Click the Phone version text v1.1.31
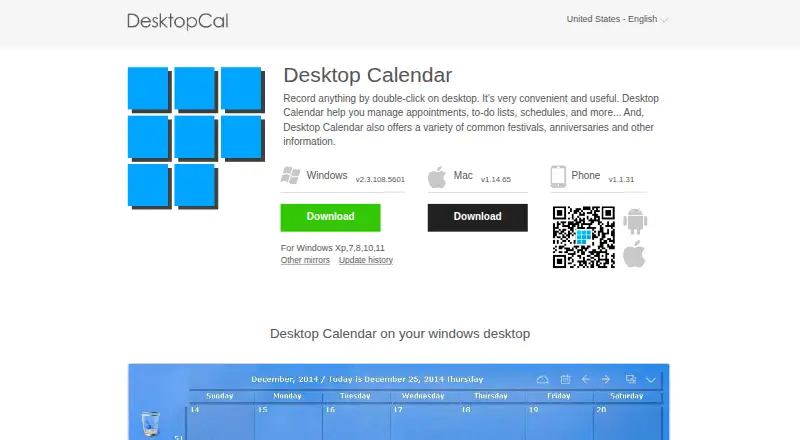Image resolution: width=800 pixels, height=440 pixels. coord(621,180)
